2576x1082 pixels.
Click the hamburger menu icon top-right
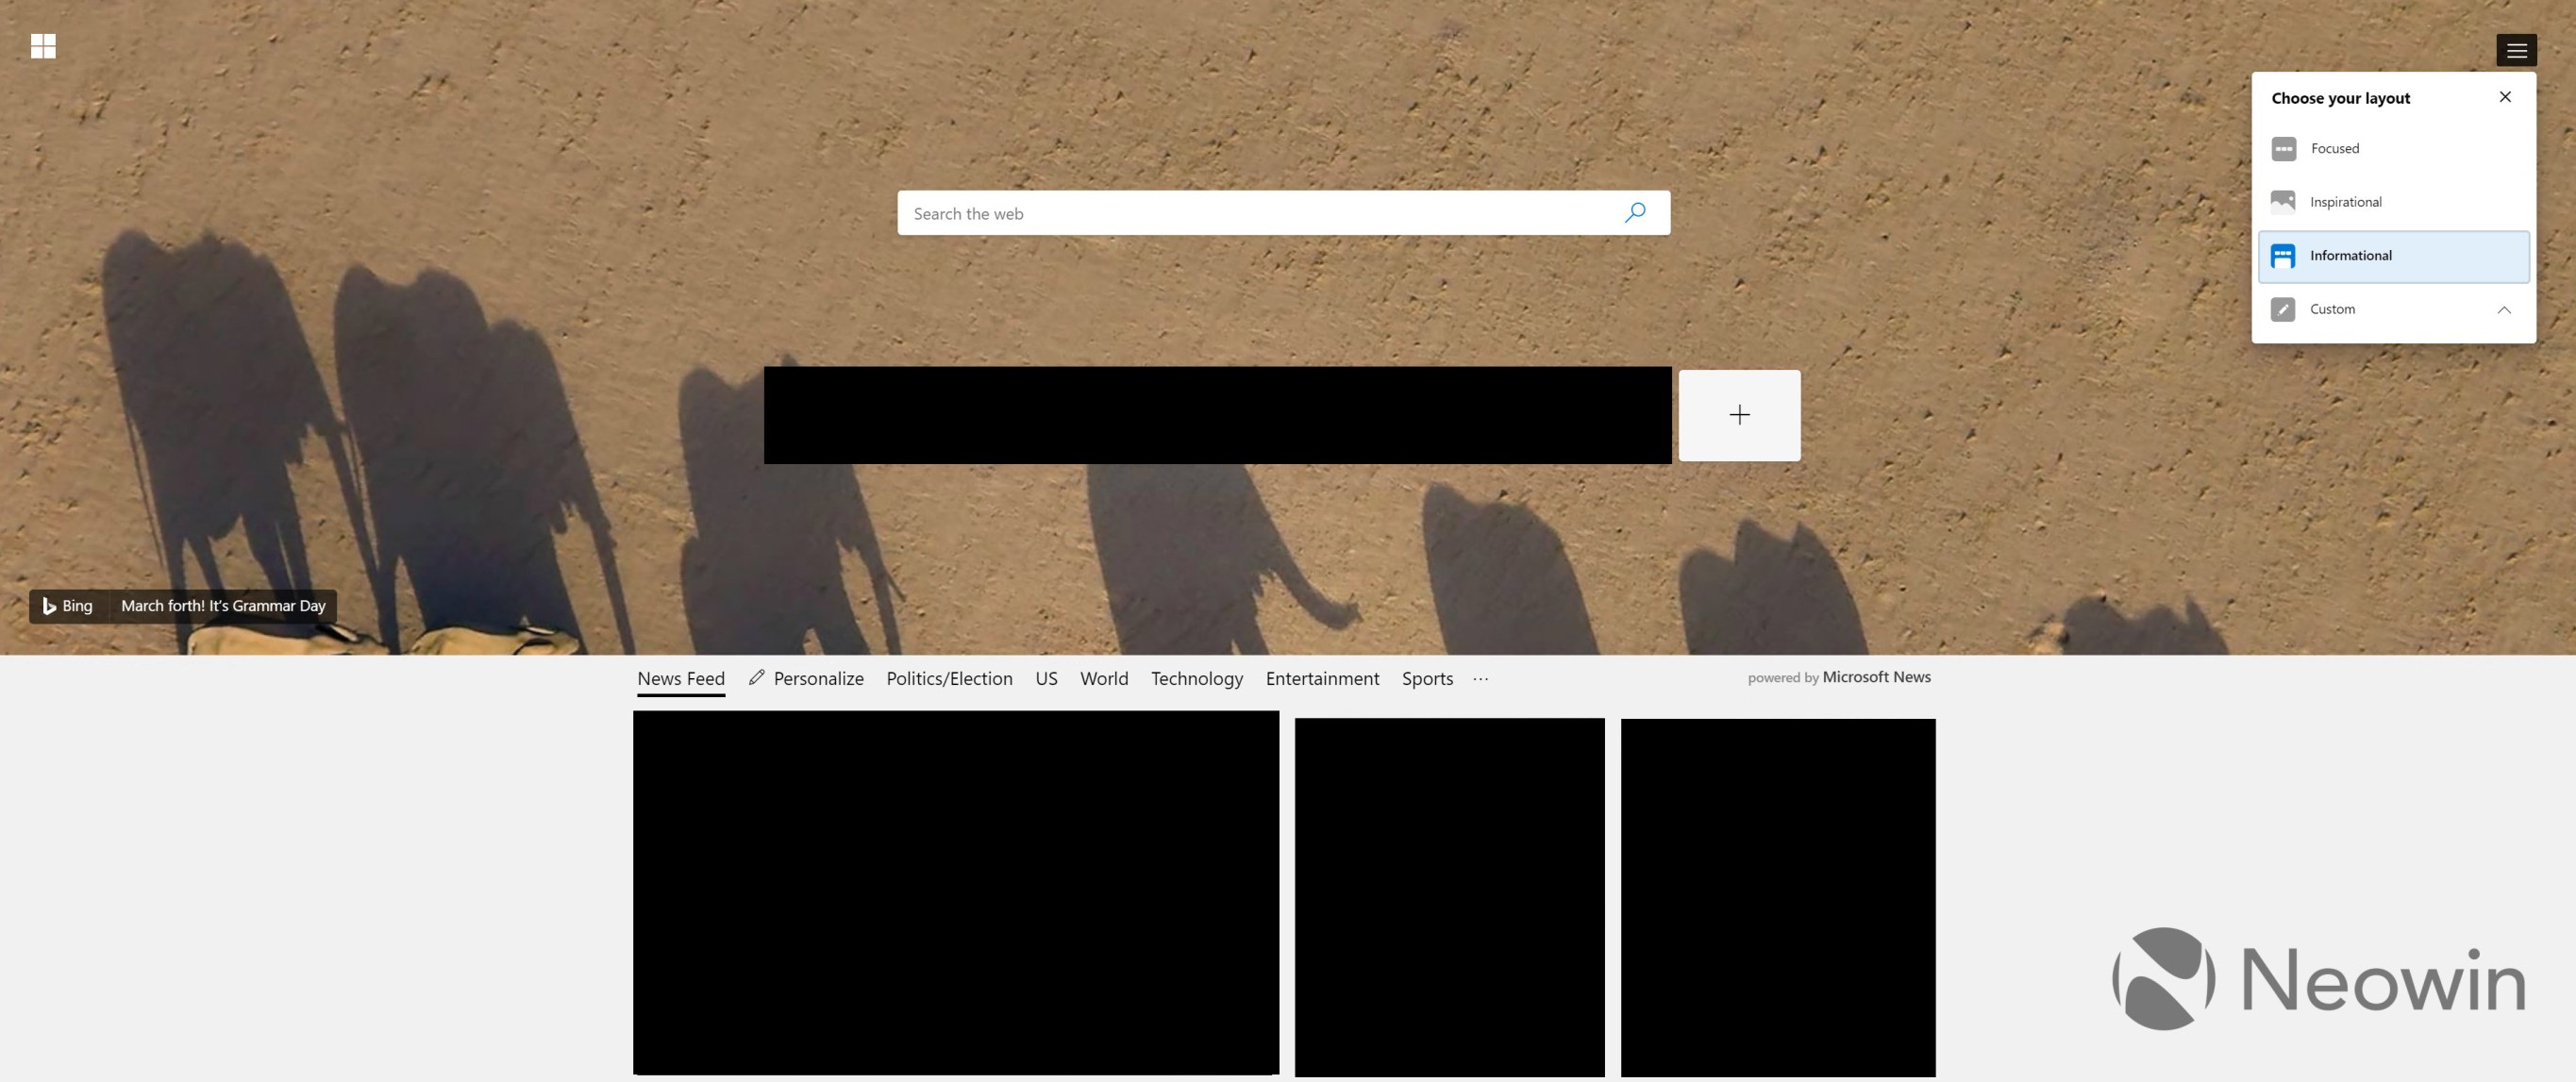click(2516, 46)
